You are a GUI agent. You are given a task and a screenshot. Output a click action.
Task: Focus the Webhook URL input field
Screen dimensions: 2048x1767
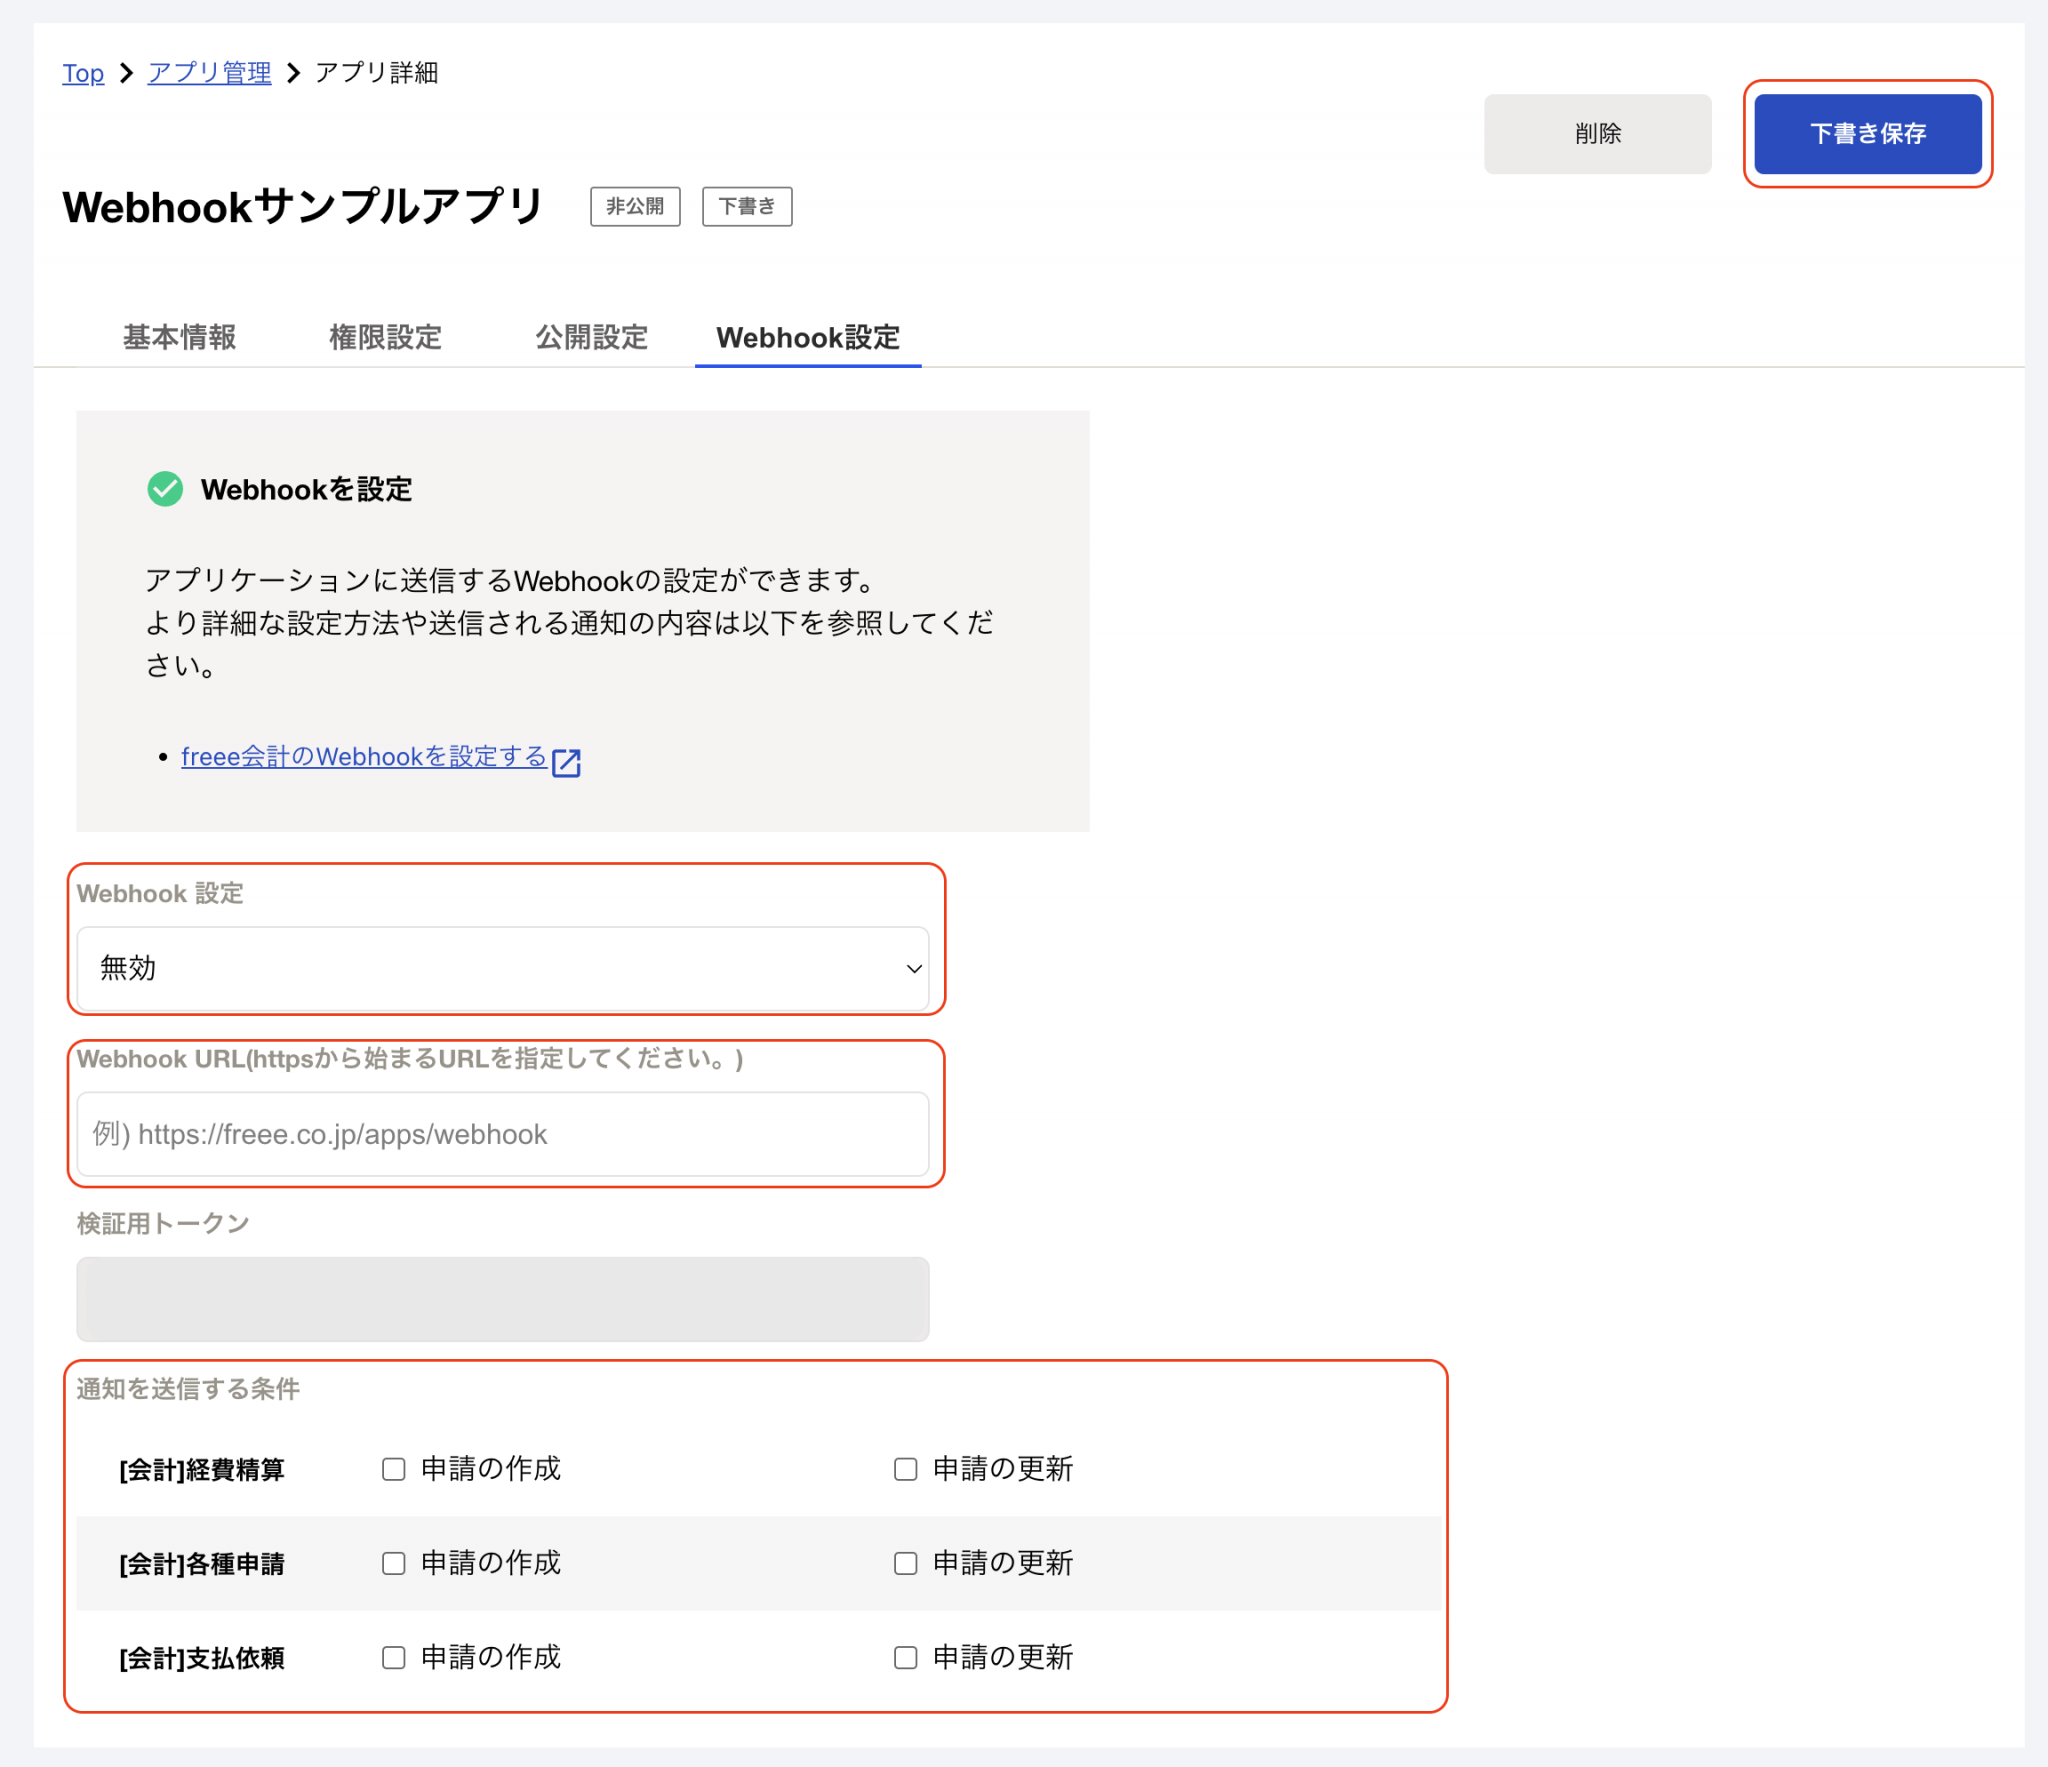(x=502, y=1134)
